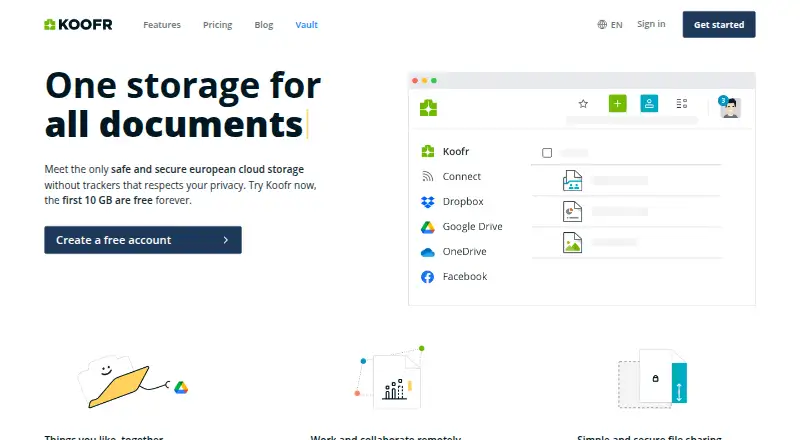Click the Facebook icon
Screen dimensions: 800x440
click(428, 277)
